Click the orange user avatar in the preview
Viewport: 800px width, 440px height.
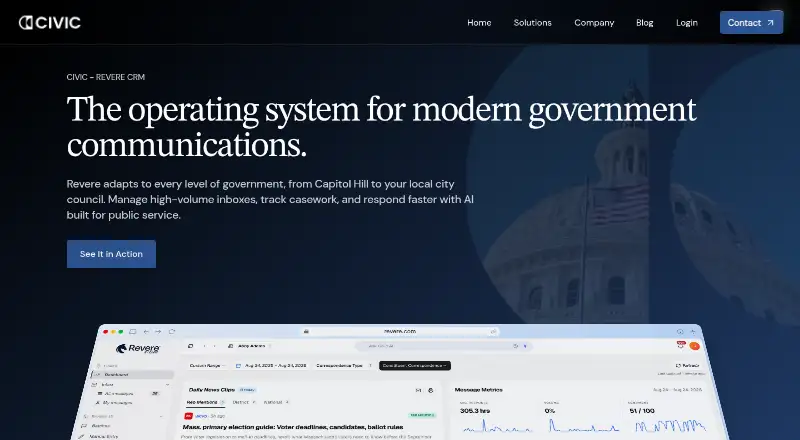coord(694,346)
